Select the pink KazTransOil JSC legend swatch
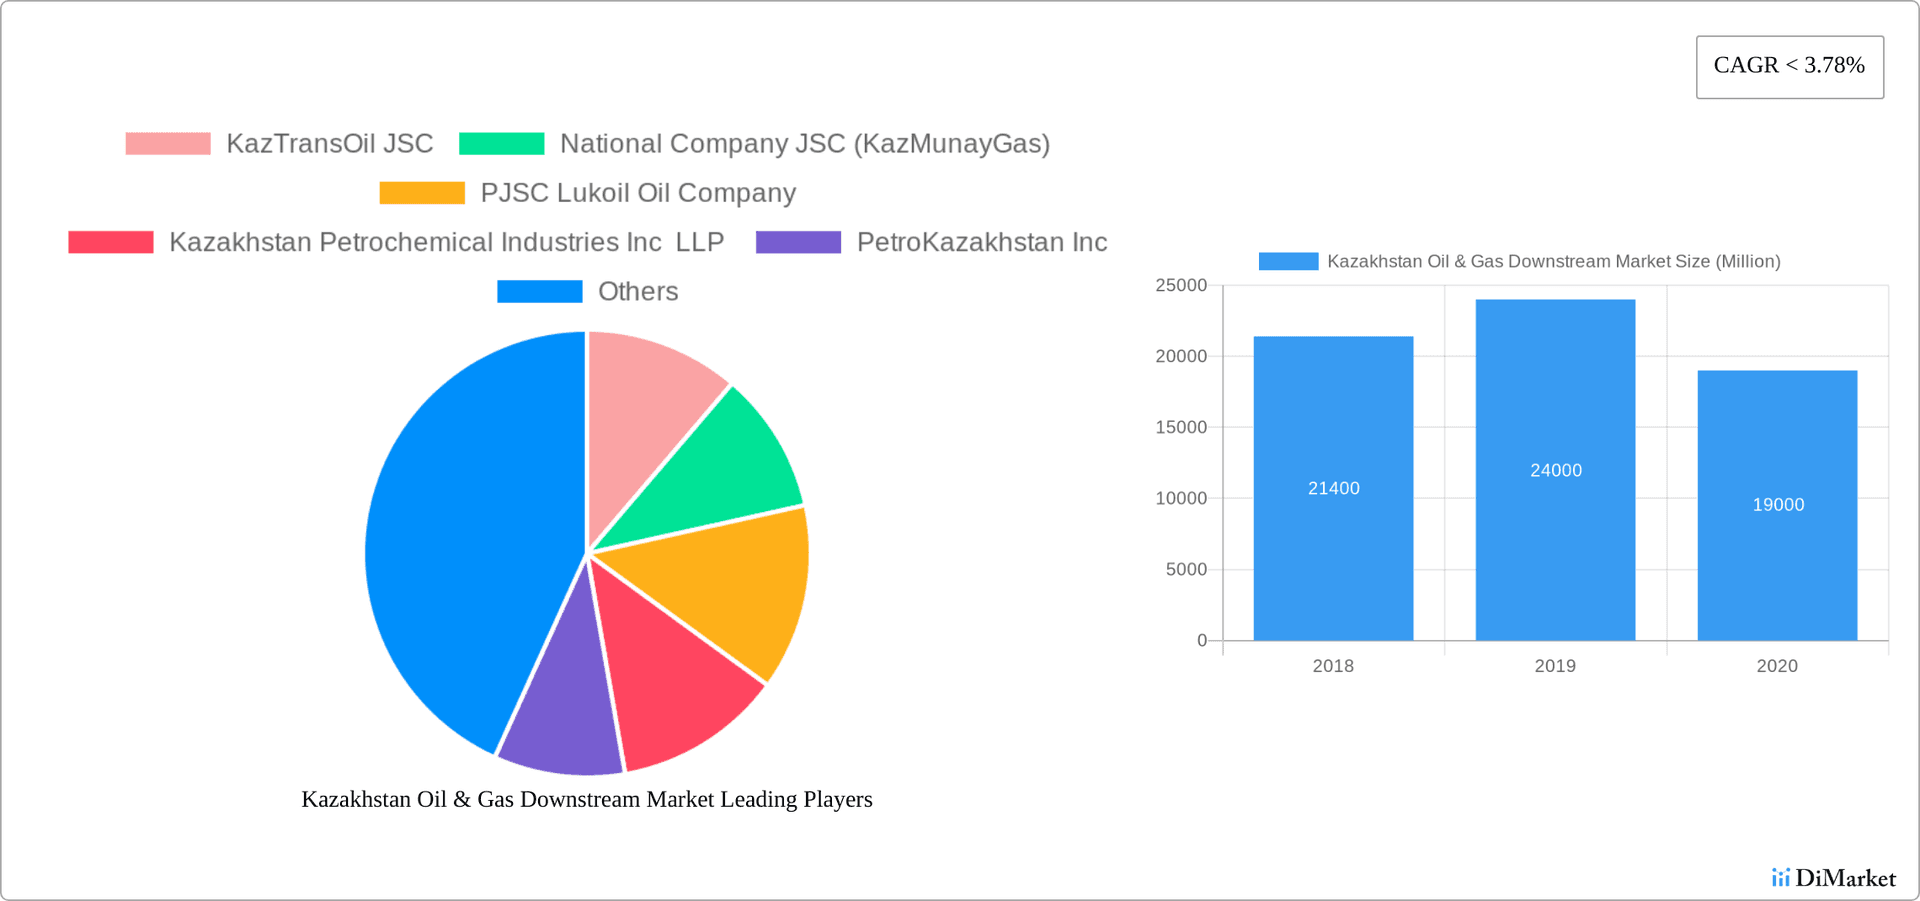Image resolution: width=1920 pixels, height=901 pixels. [168, 142]
